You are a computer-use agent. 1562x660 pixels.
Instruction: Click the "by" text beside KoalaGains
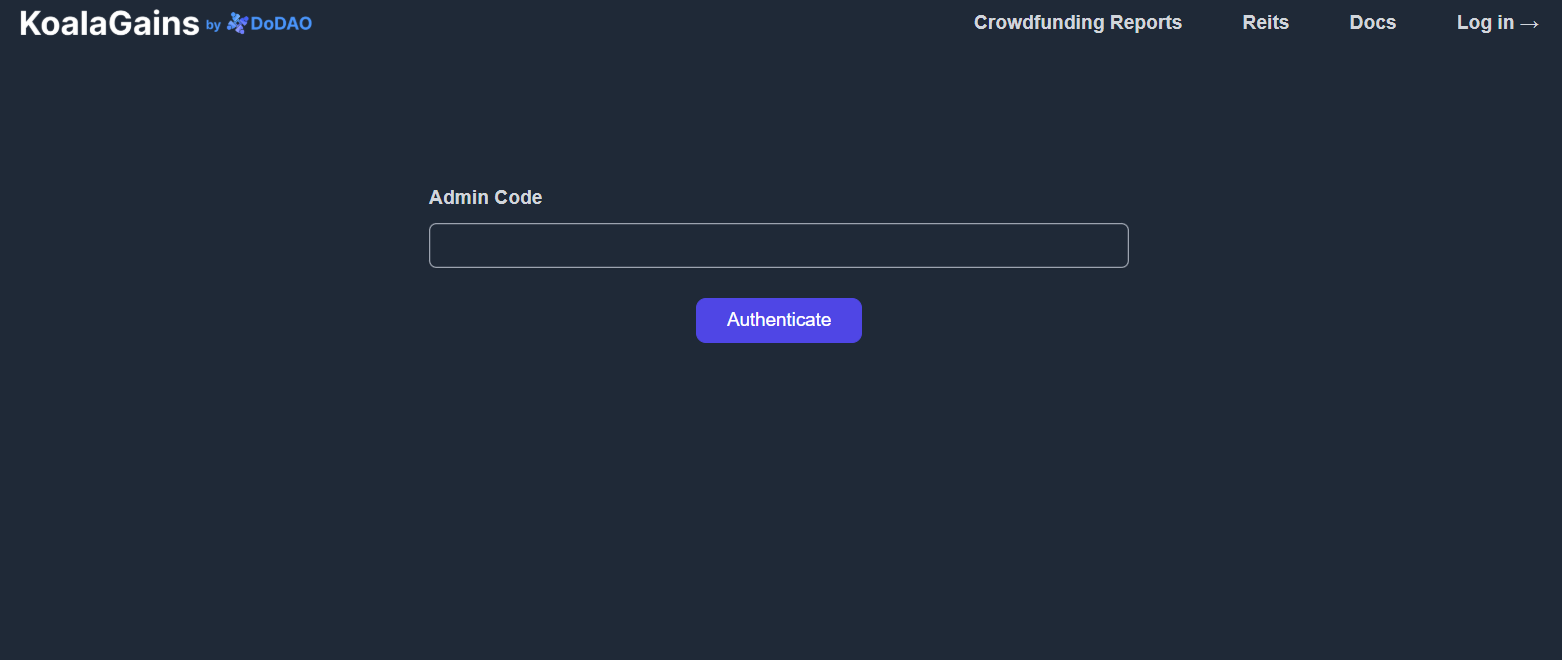(x=213, y=25)
